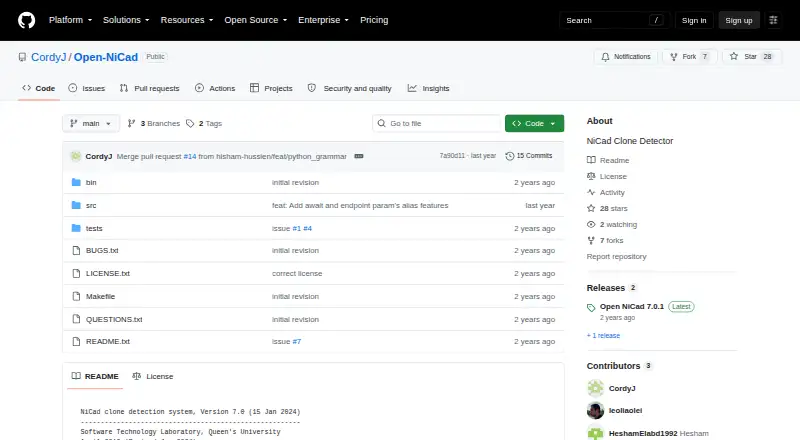Open issue #1 link in tests row
800x440 pixels.
(x=296, y=228)
